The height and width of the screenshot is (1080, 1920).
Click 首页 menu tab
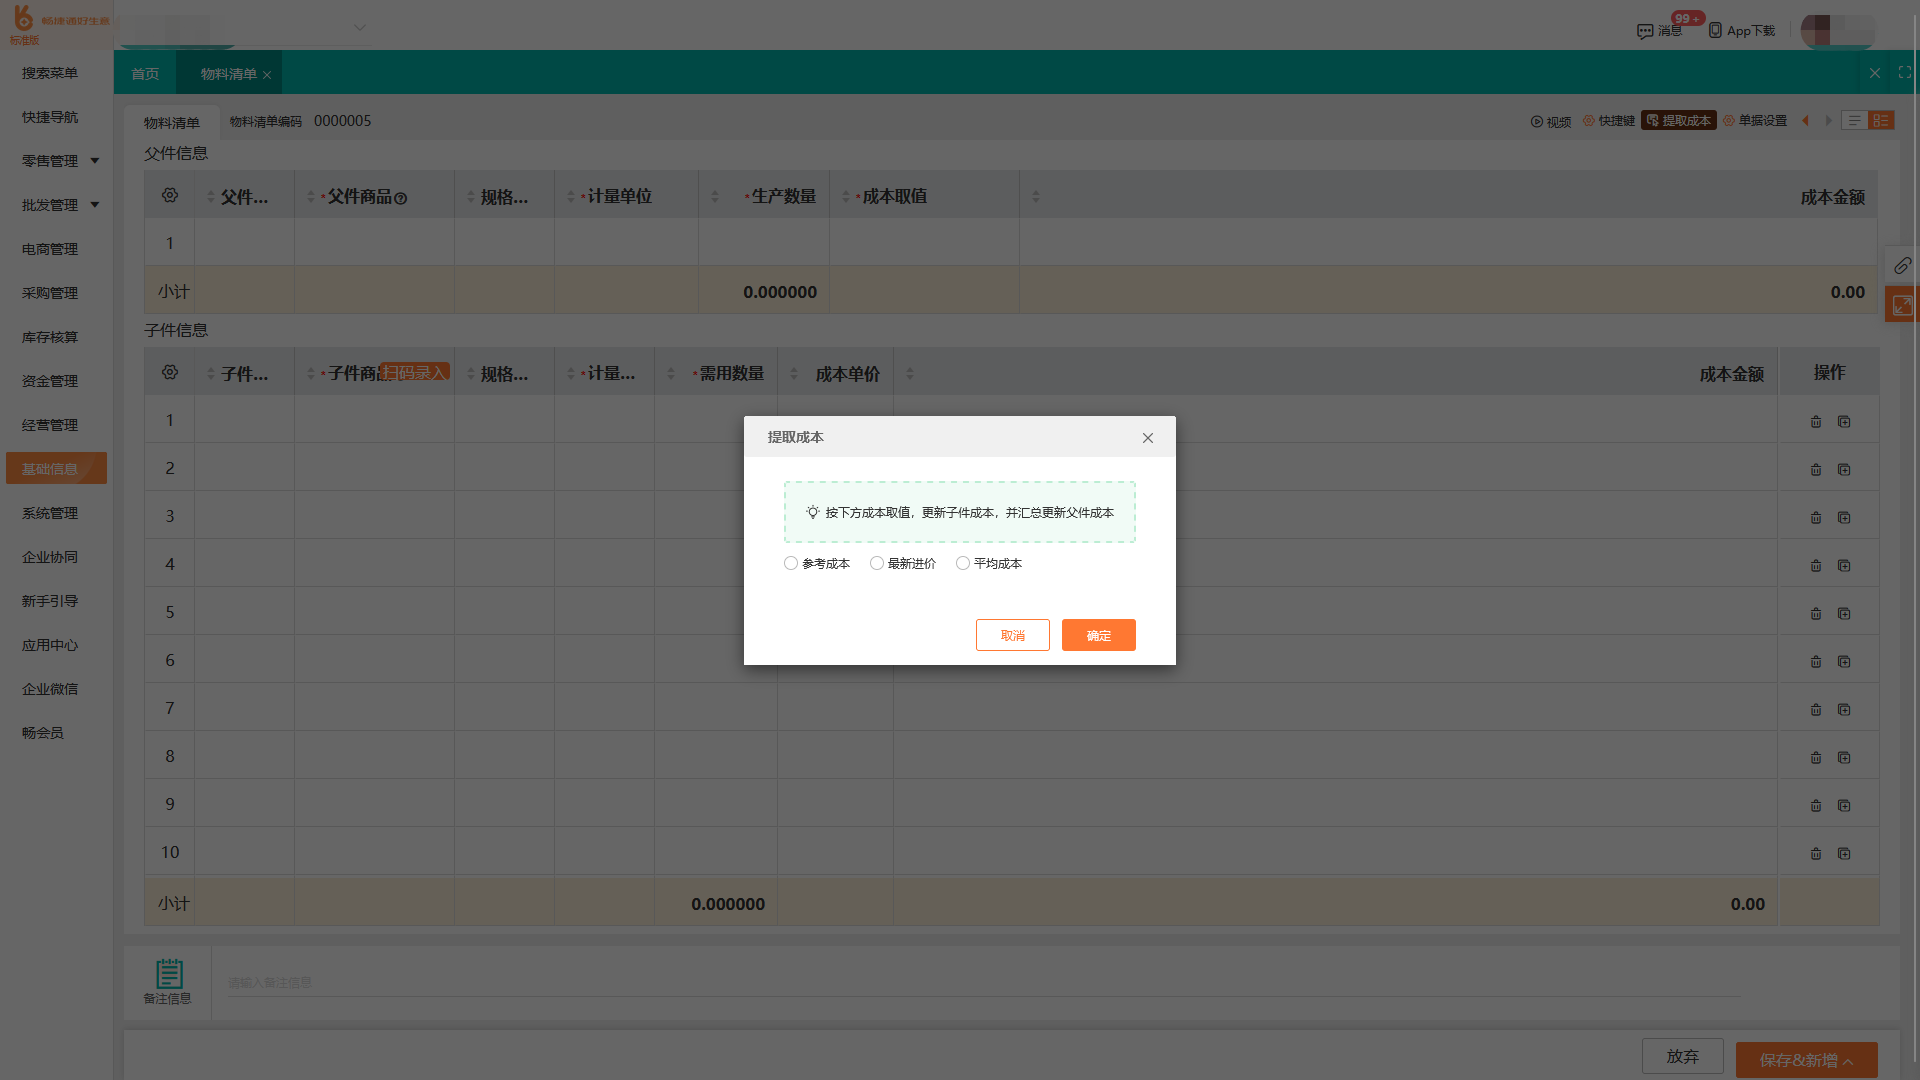(145, 74)
